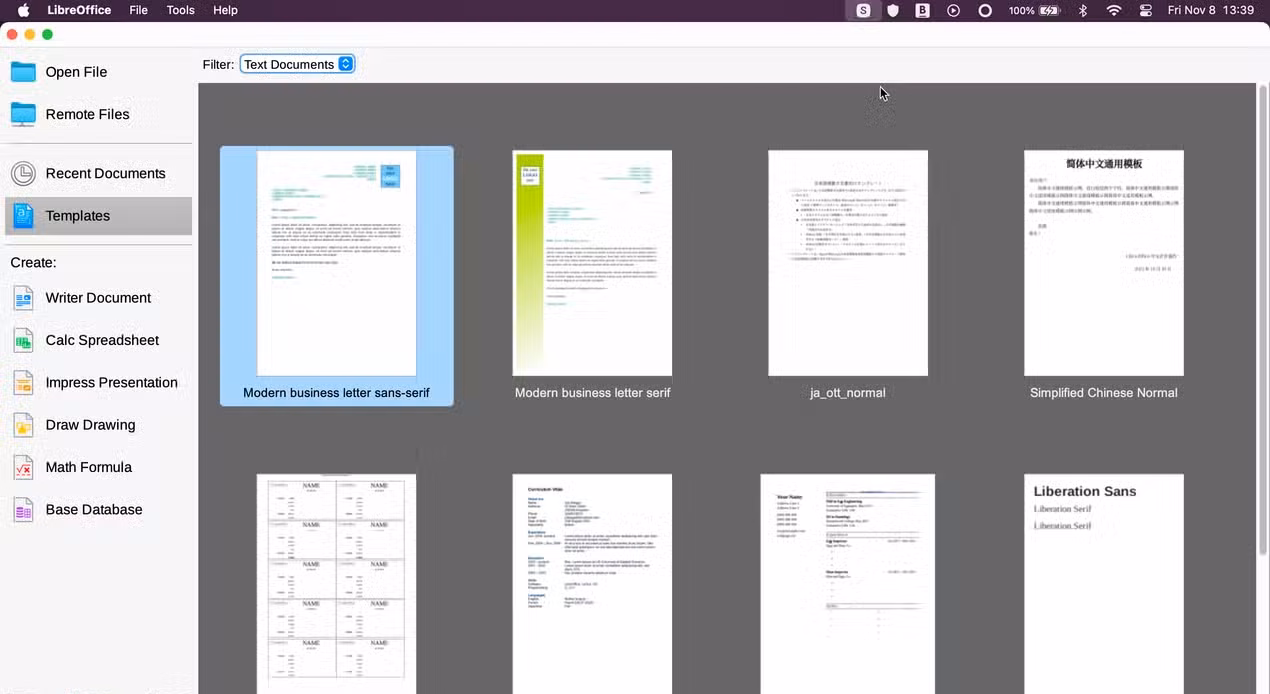Click the date and time display

pos(1210,10)
